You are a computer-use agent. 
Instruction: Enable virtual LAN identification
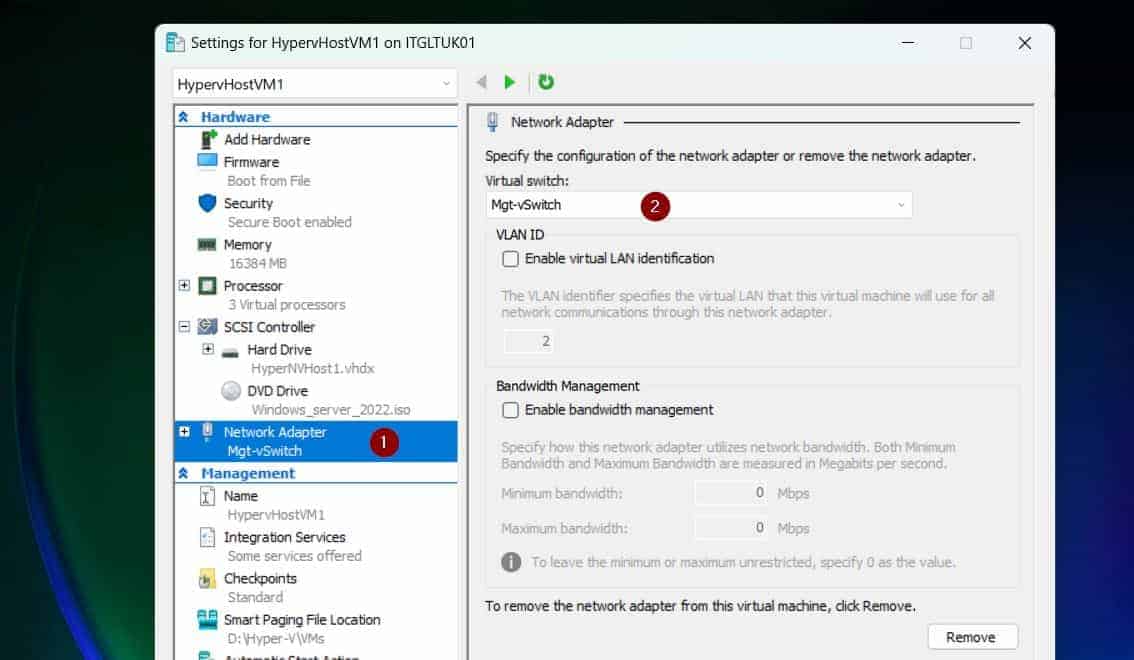(x=510, y=258)
